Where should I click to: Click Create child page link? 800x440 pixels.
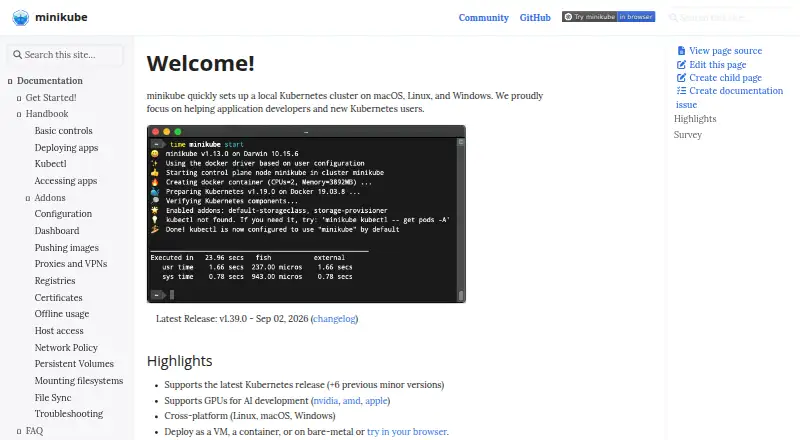725,78
